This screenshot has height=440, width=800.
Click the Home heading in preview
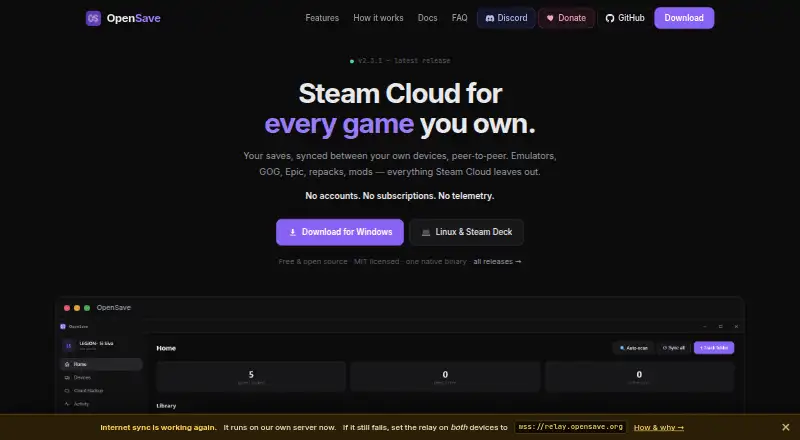[x=166, y=348]
